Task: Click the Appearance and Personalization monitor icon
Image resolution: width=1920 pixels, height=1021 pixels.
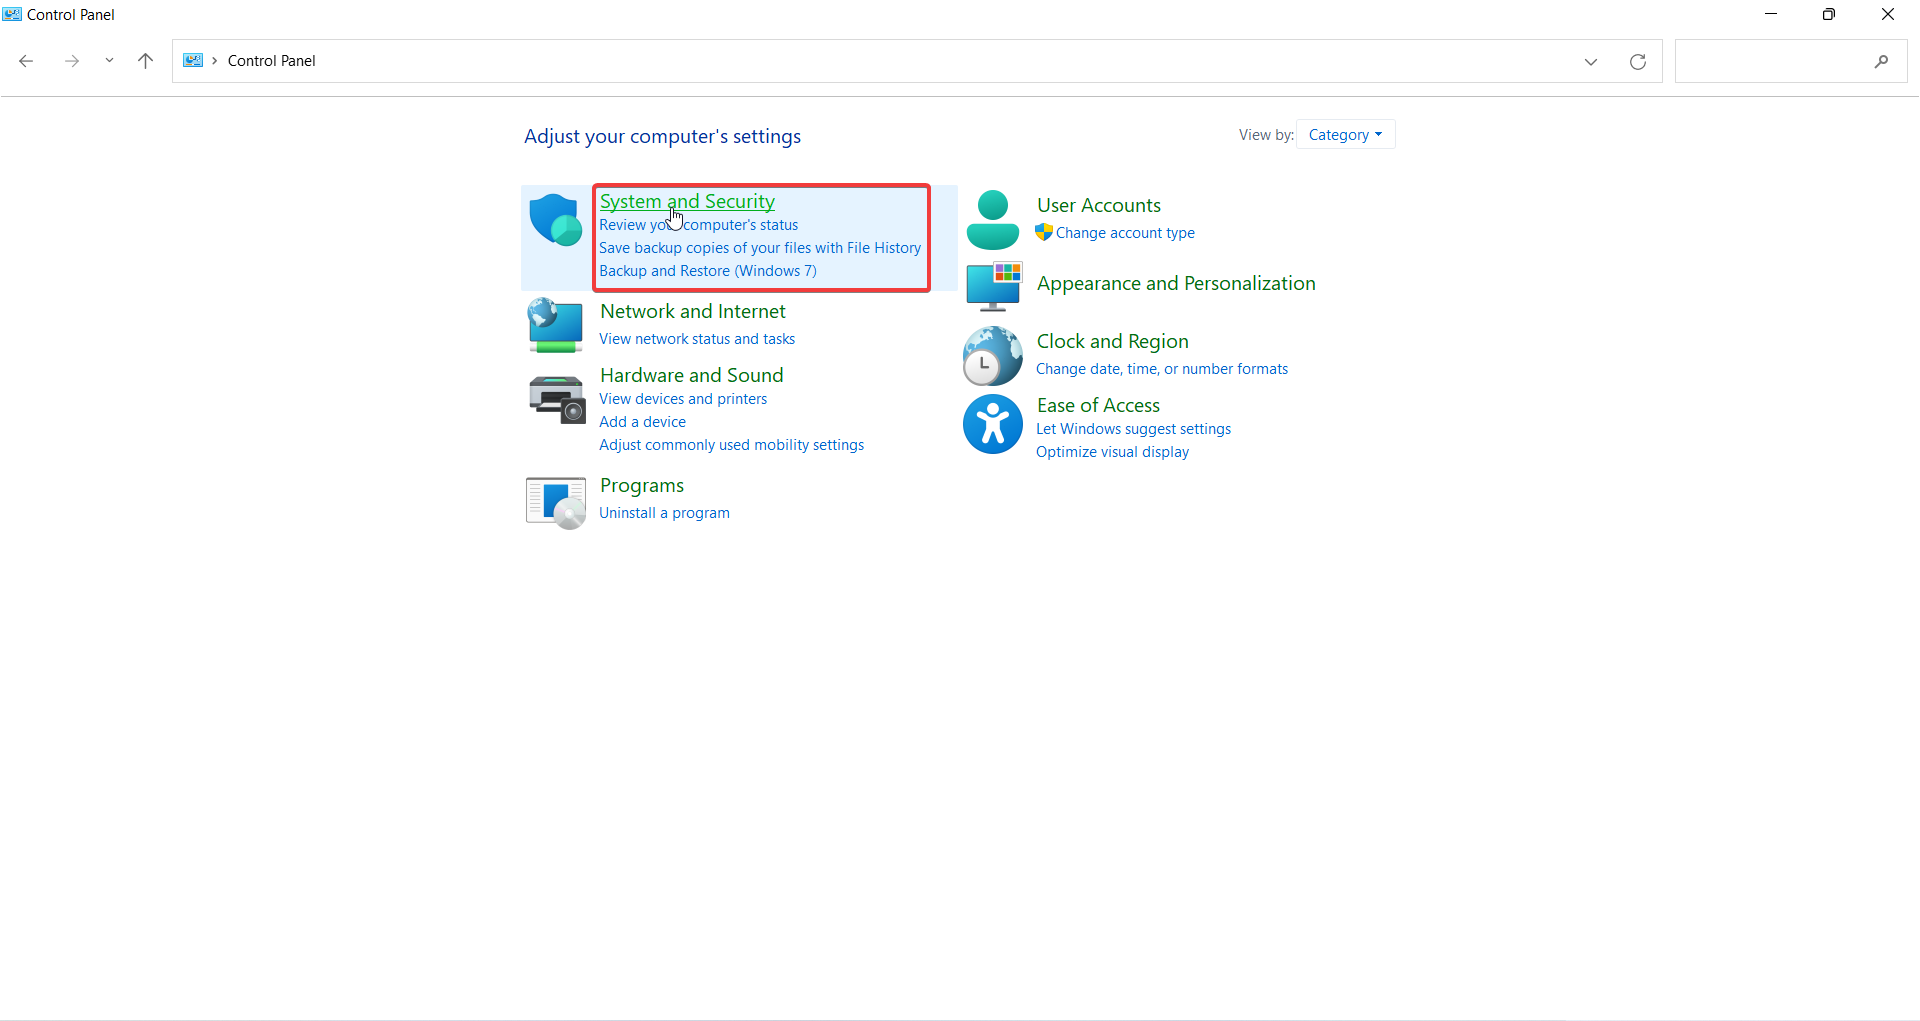Action: click(x=994, y=286)
